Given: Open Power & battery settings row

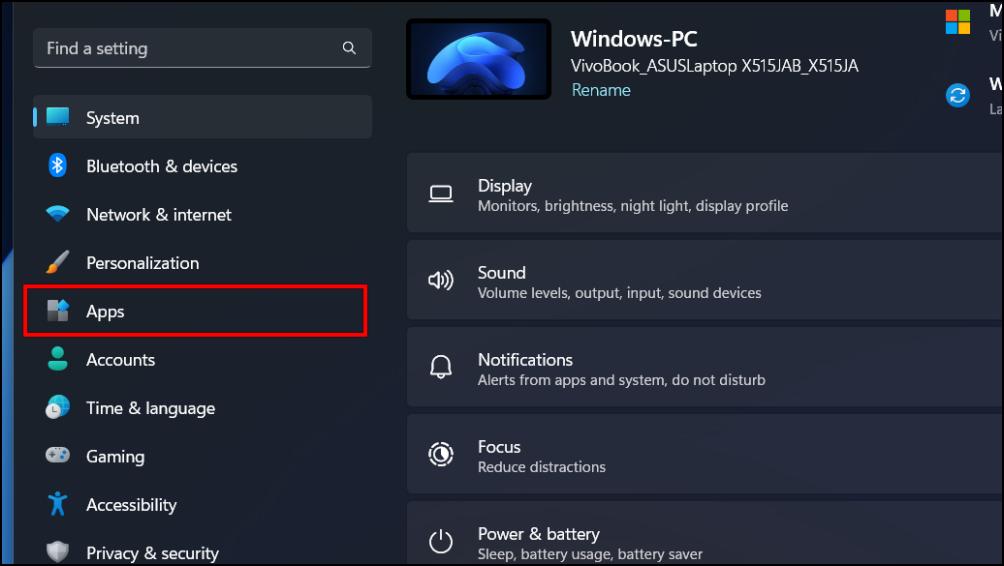Looking at the screenshot, I should [x=705, y=534].
